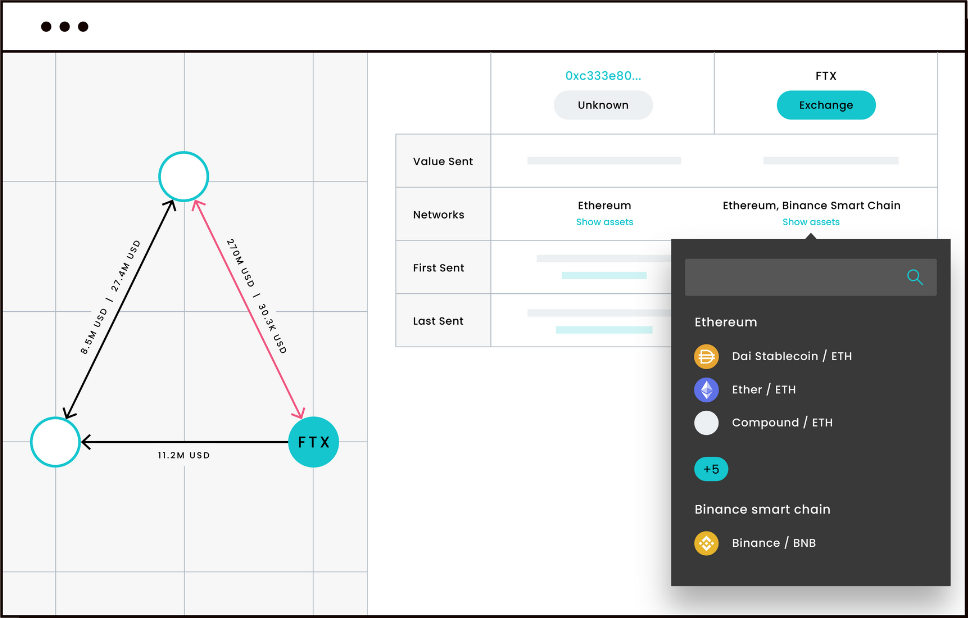Click the Unknown entity tag
This screenshot has width=968, height=618.
(603, 104)
